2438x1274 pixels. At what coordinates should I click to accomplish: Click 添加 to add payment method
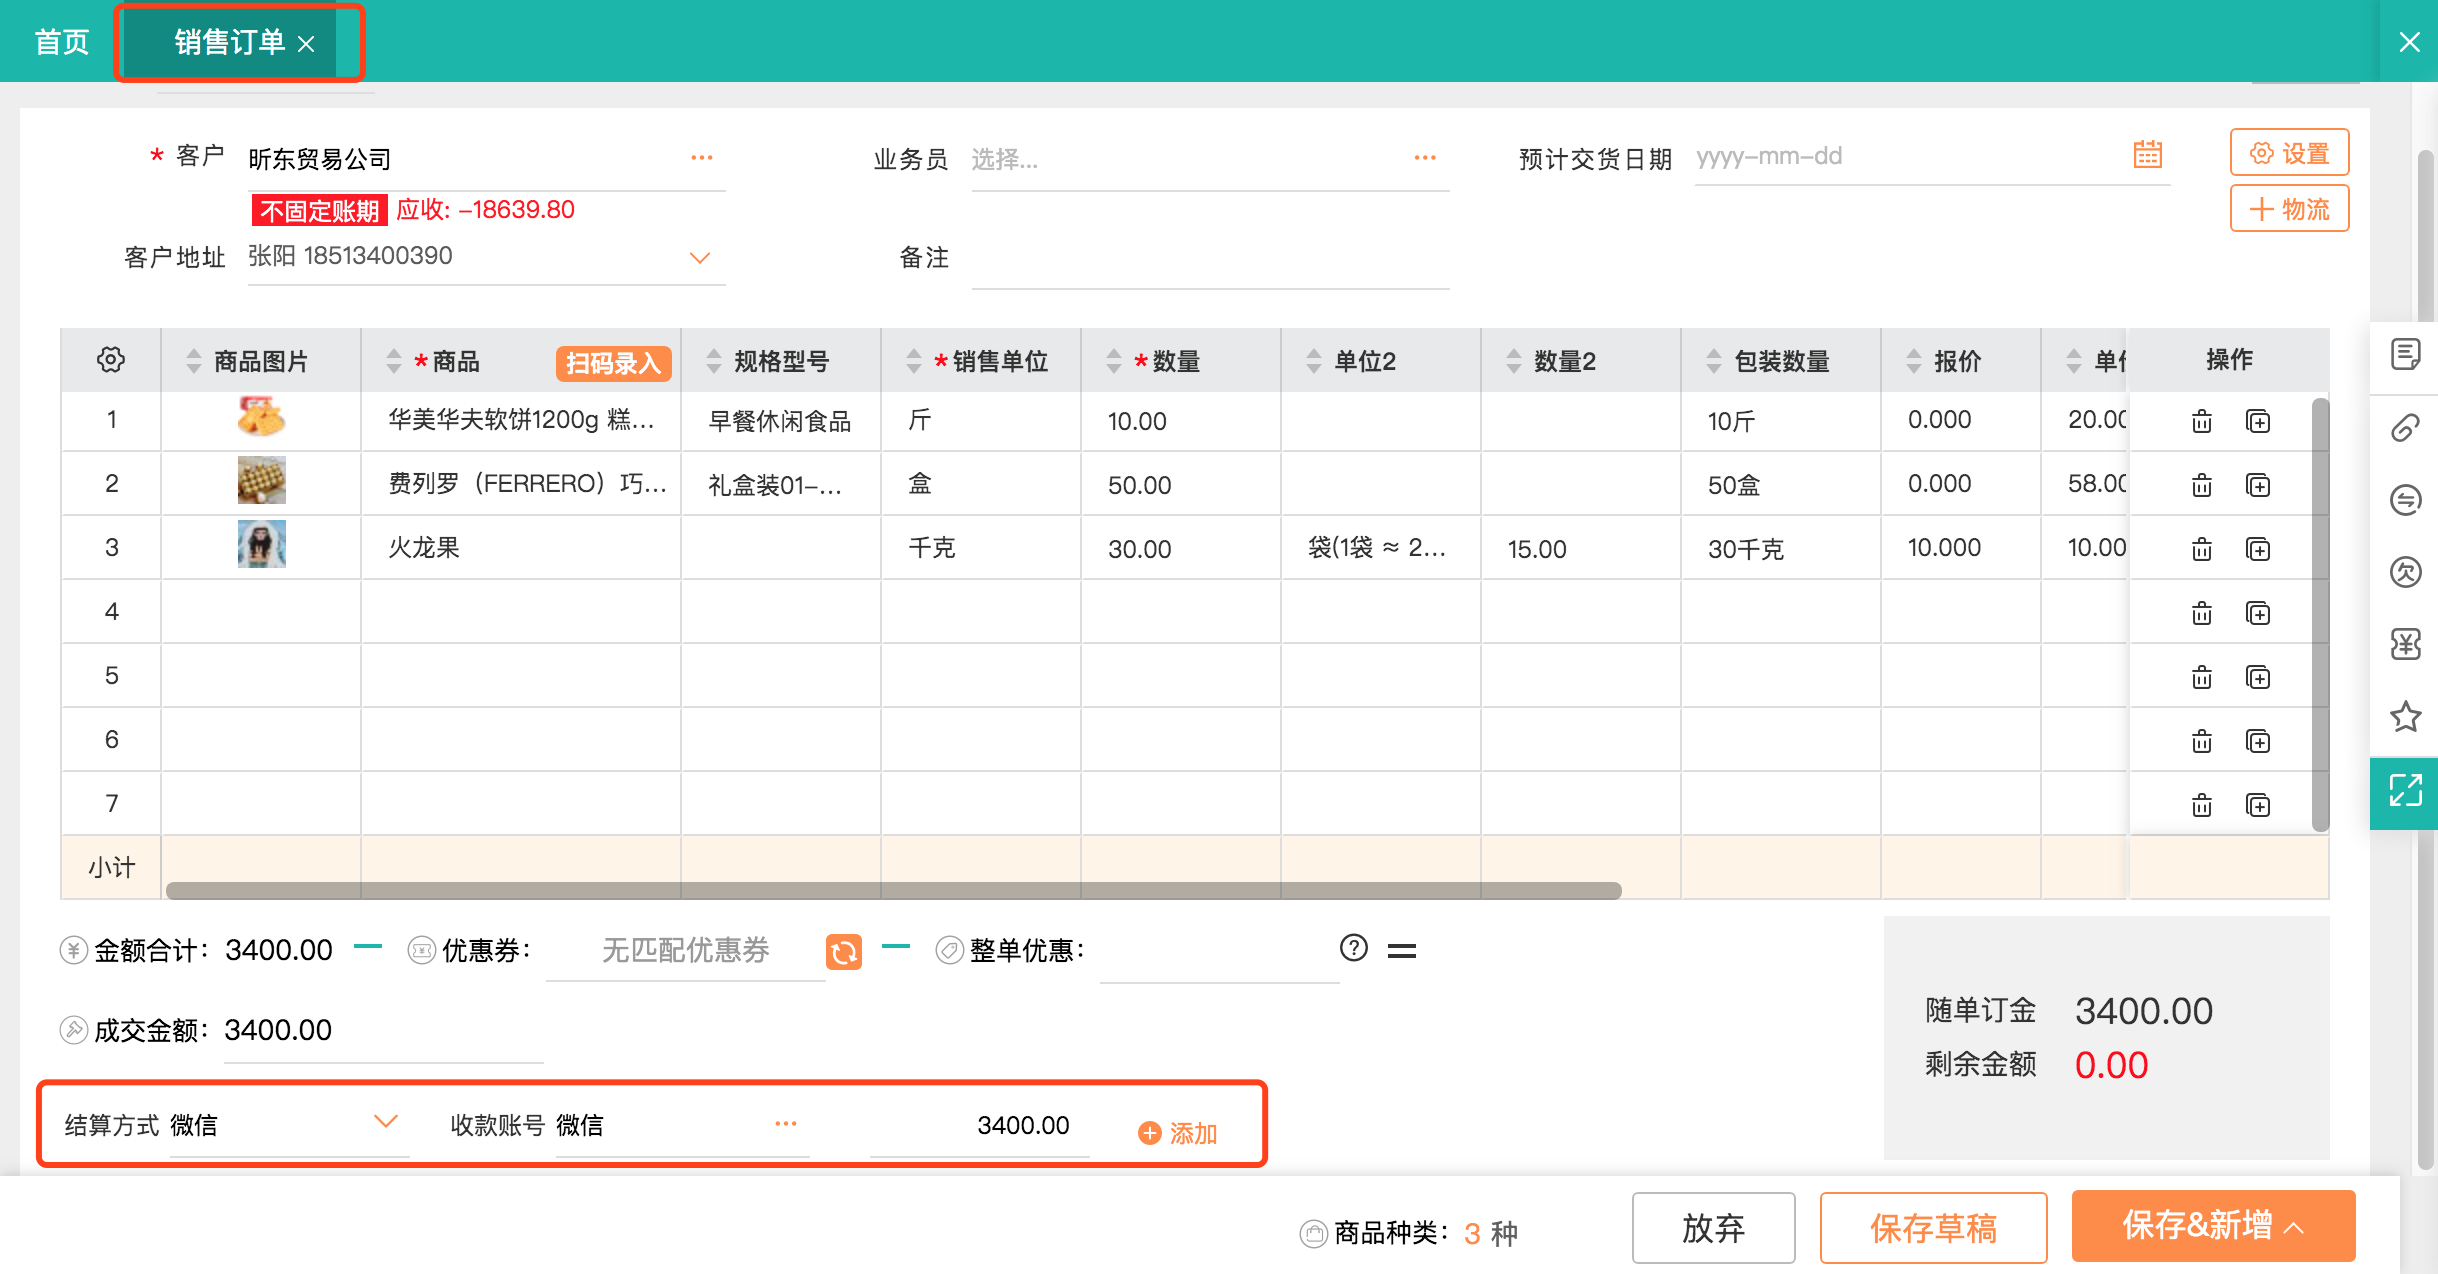pos(1177,1129)
